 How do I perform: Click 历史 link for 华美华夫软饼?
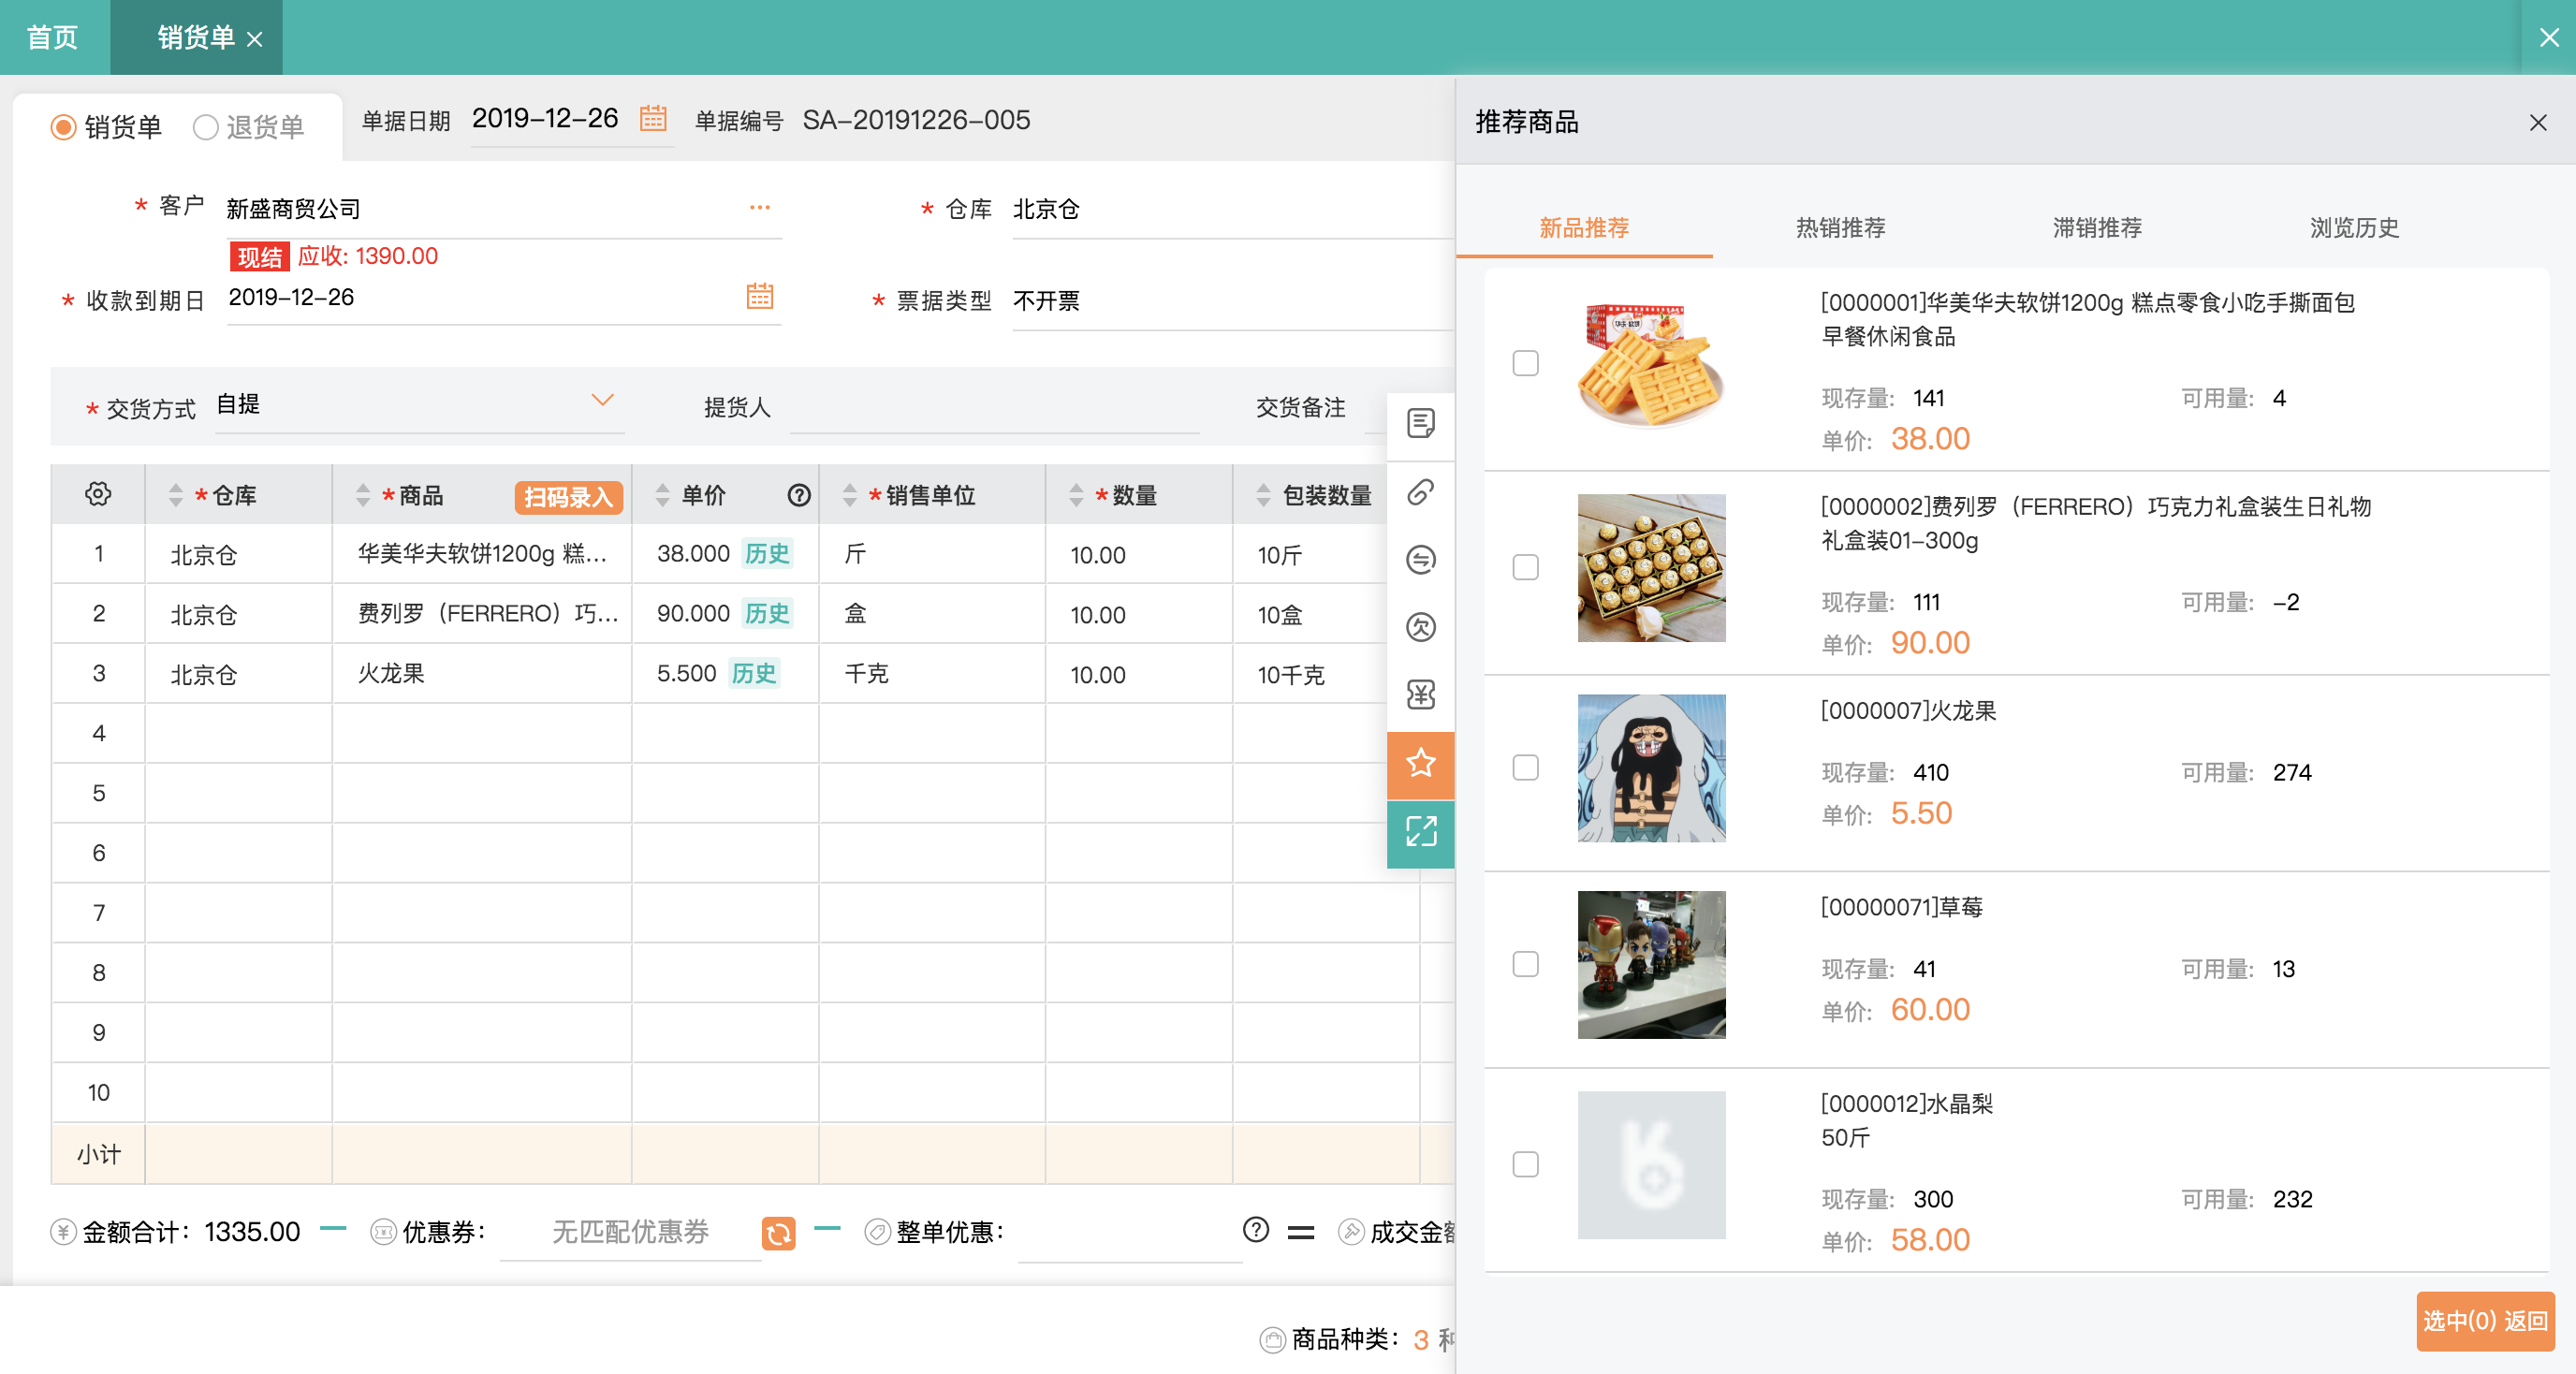point(765,553)
